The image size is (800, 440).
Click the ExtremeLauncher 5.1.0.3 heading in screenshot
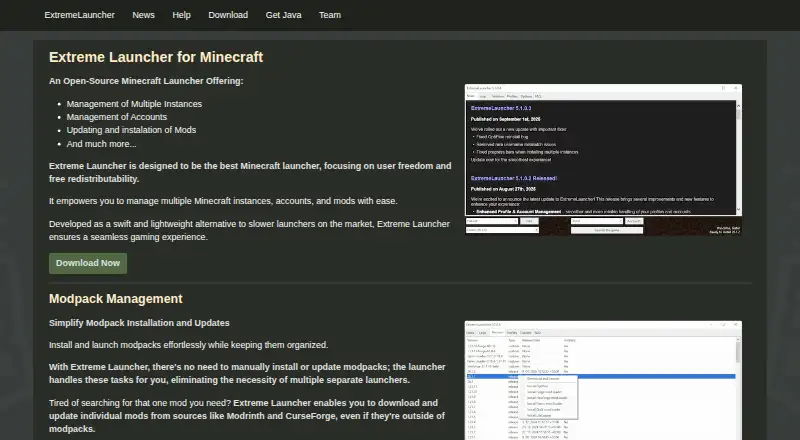click(x=501, y=108)
